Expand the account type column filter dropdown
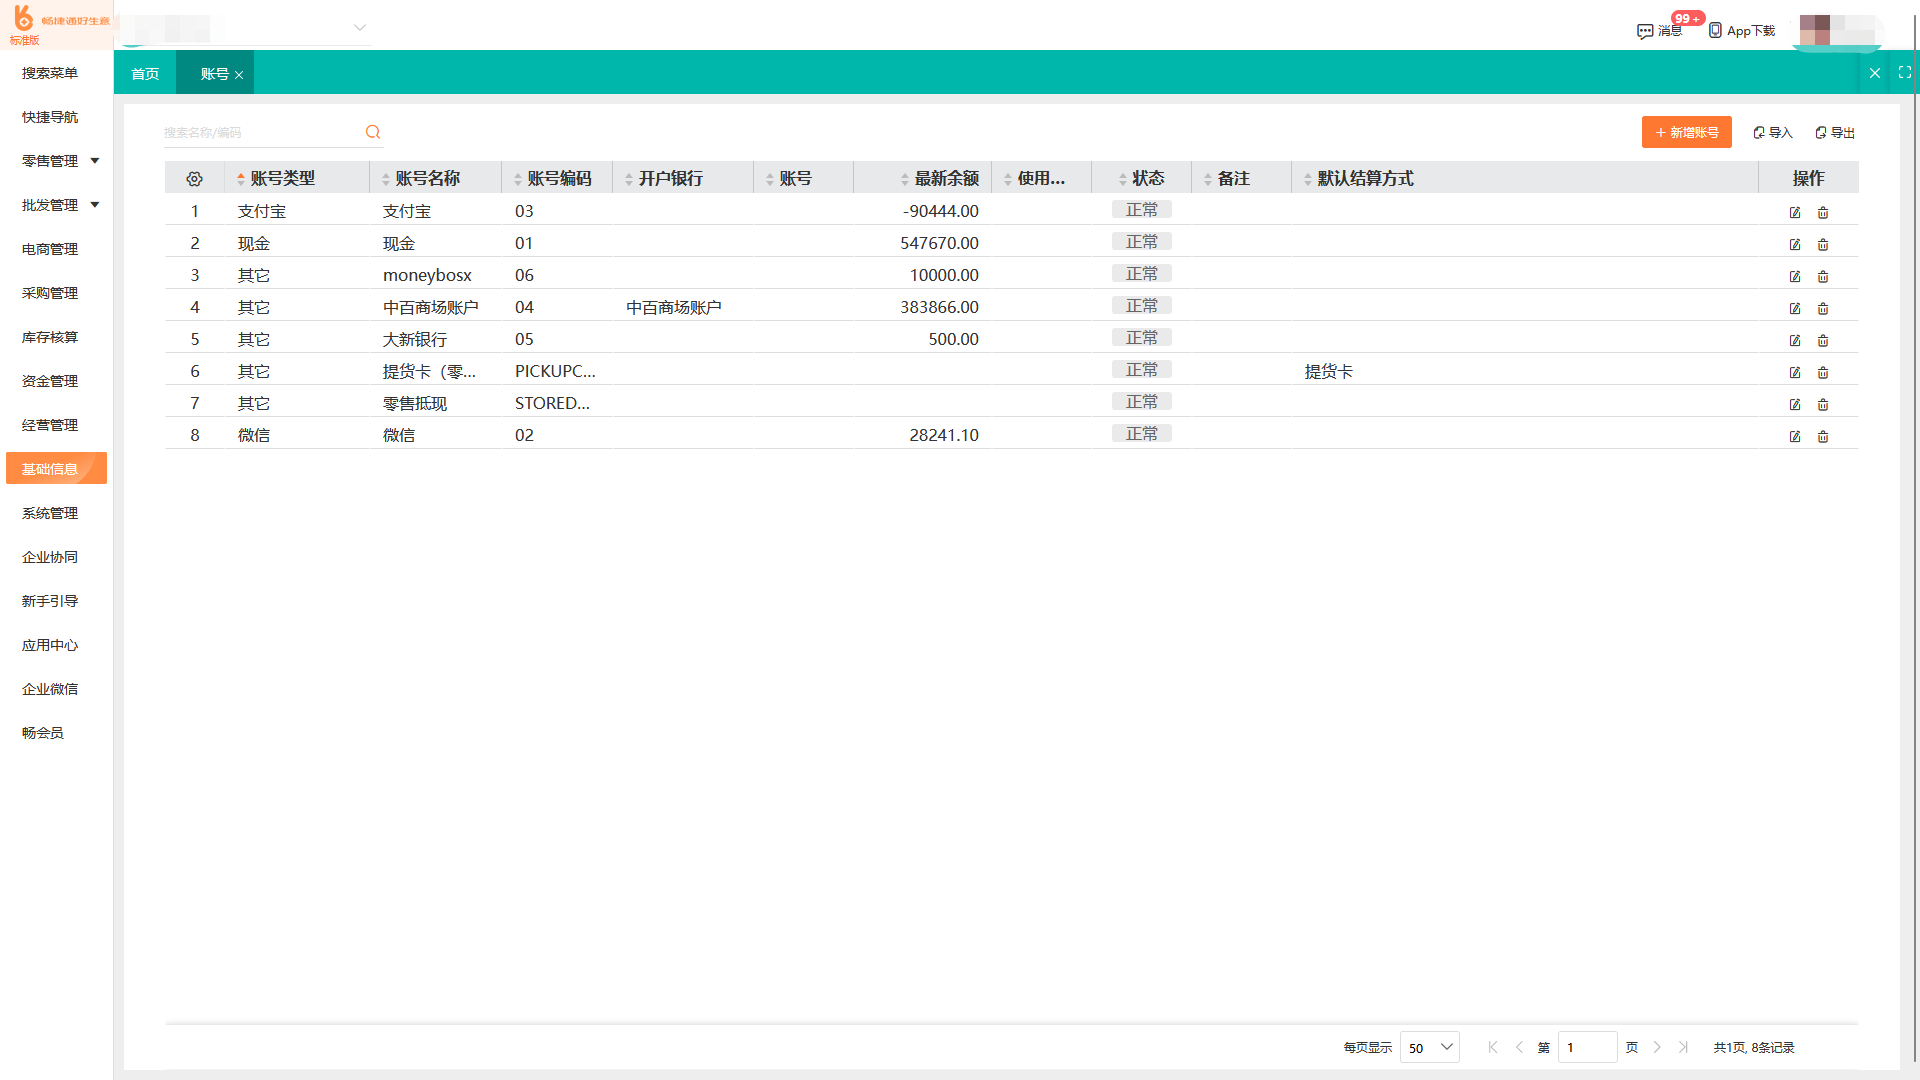1920x1080 pixels. [x=239, y=179]
